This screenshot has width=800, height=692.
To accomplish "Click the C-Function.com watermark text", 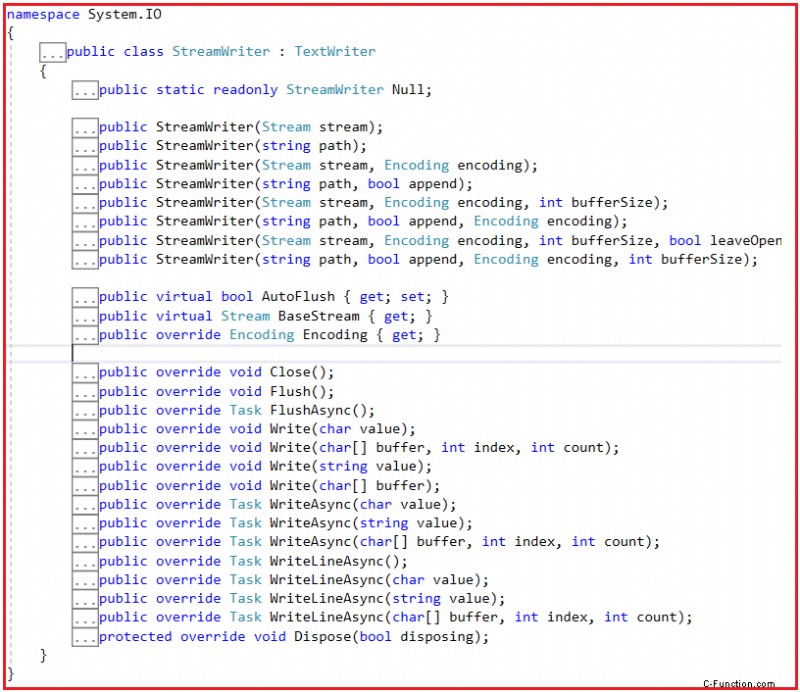I will (738, 684).
